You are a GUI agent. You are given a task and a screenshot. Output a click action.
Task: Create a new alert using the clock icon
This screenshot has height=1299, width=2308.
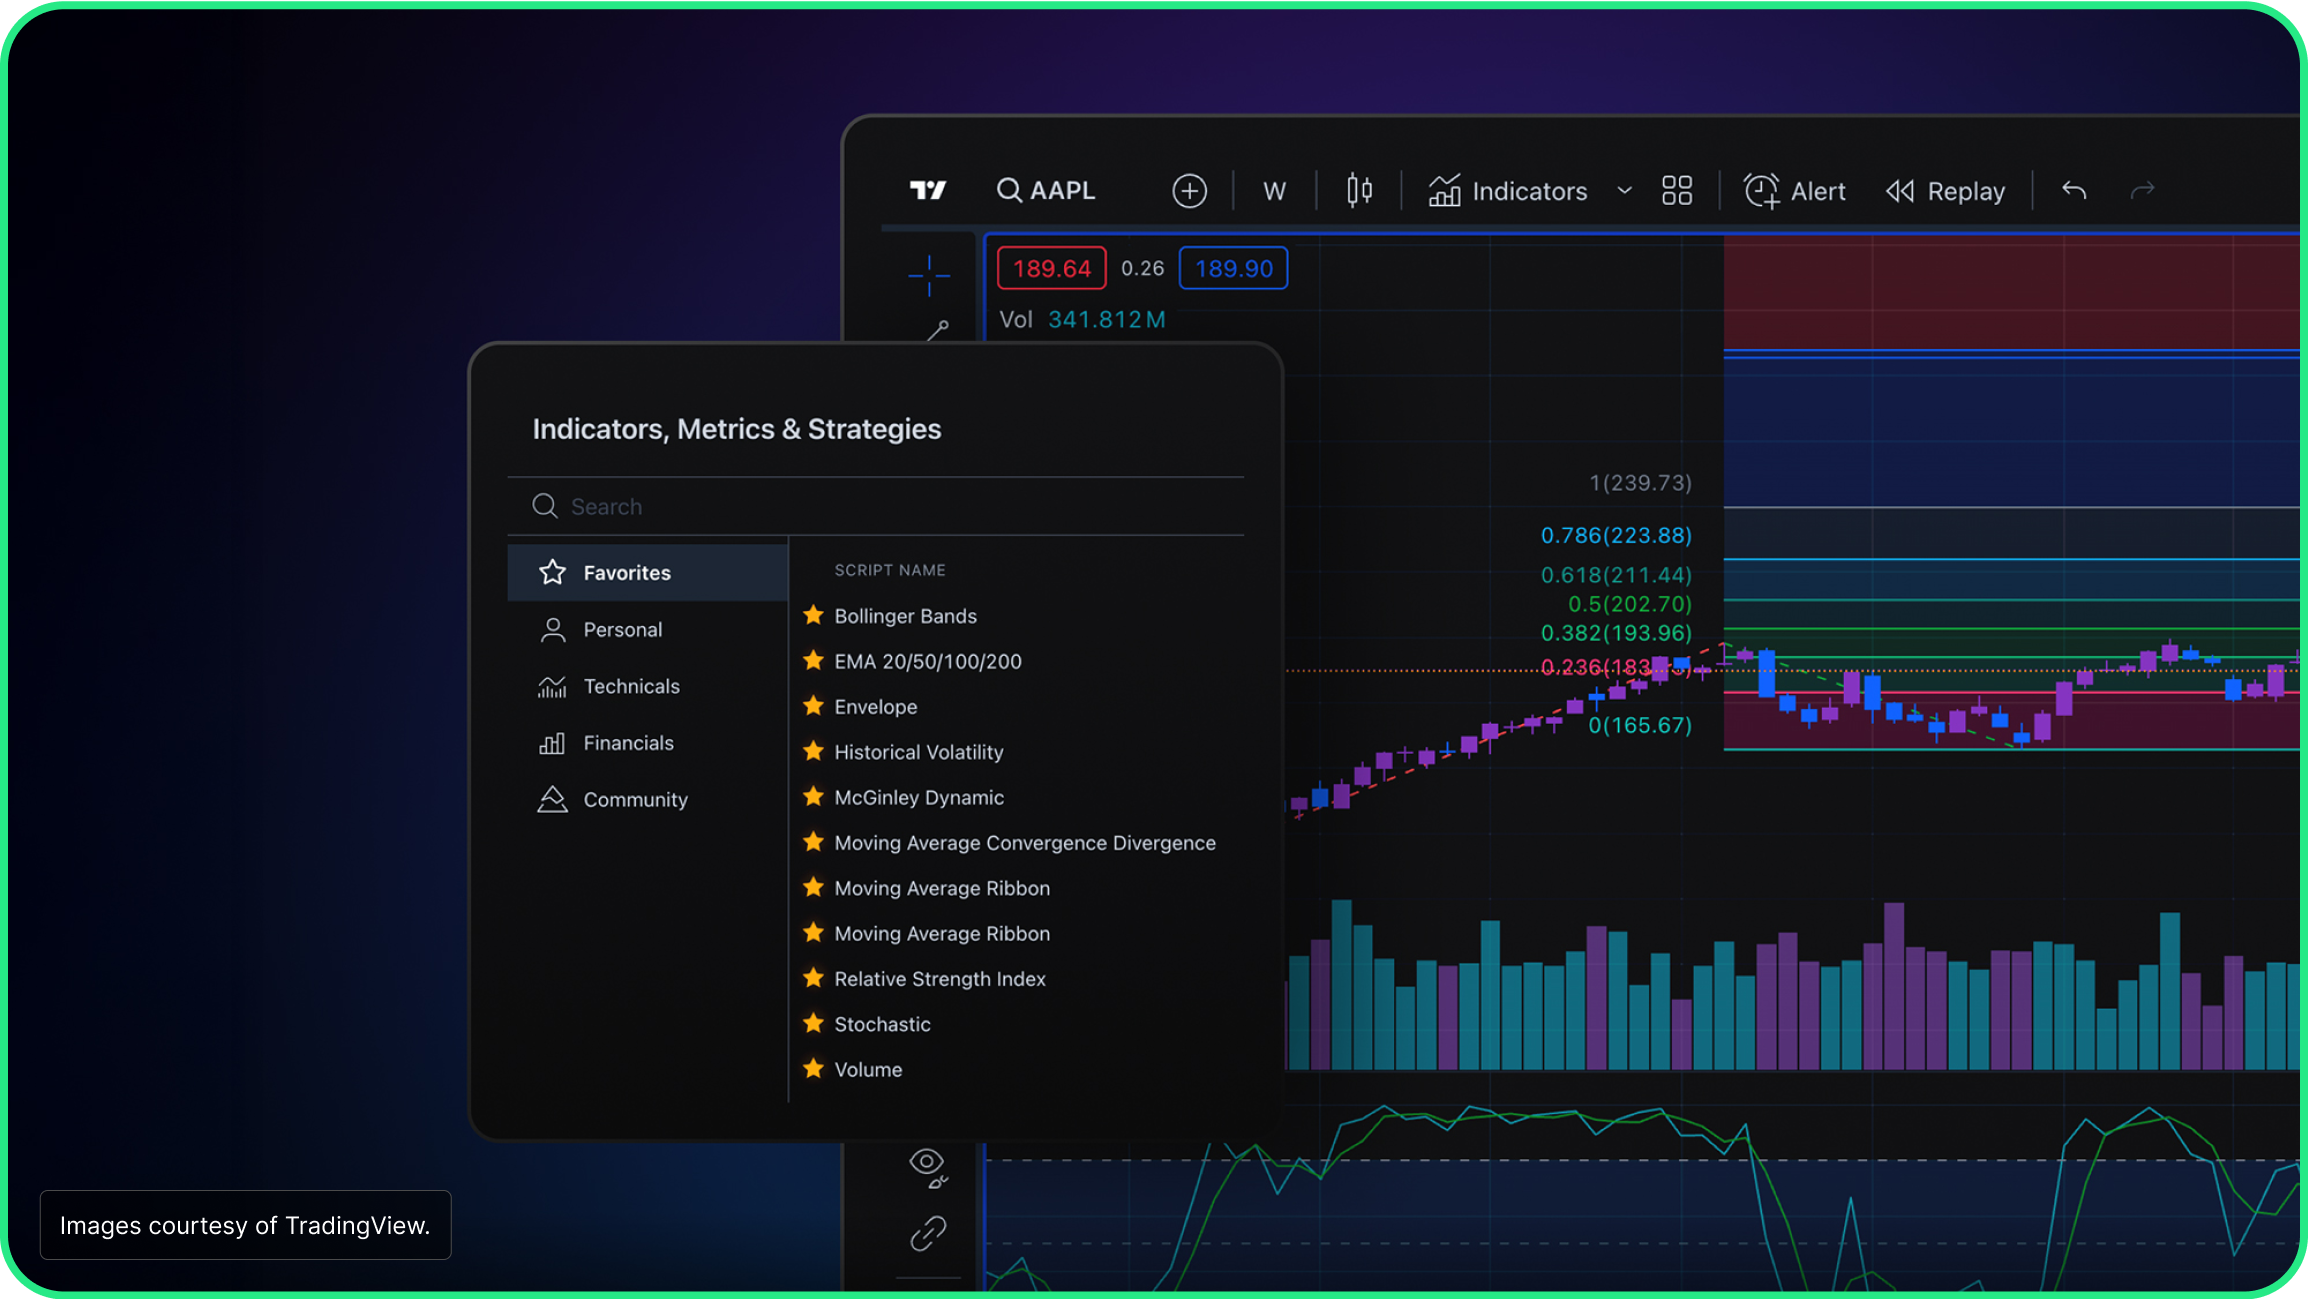[x=1760, y=190]
